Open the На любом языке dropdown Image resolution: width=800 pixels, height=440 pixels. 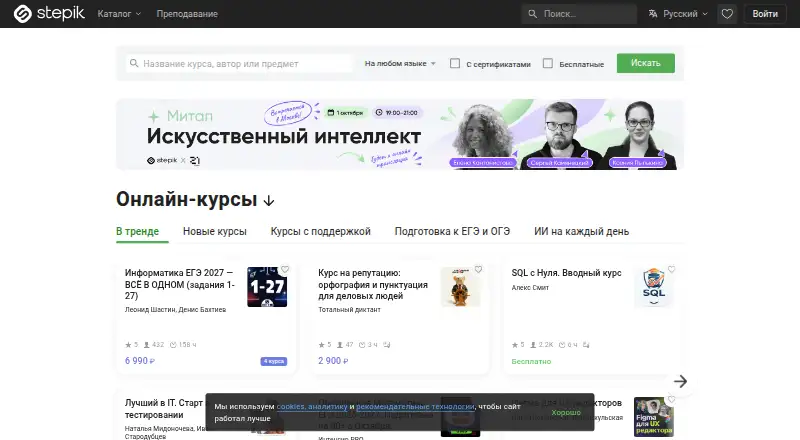click(400, 63)
